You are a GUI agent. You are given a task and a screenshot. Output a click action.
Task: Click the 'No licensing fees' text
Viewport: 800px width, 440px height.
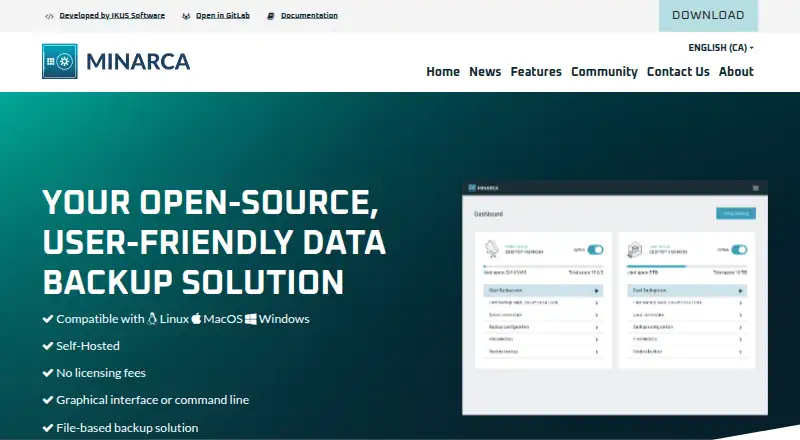[x=101, y=373]
